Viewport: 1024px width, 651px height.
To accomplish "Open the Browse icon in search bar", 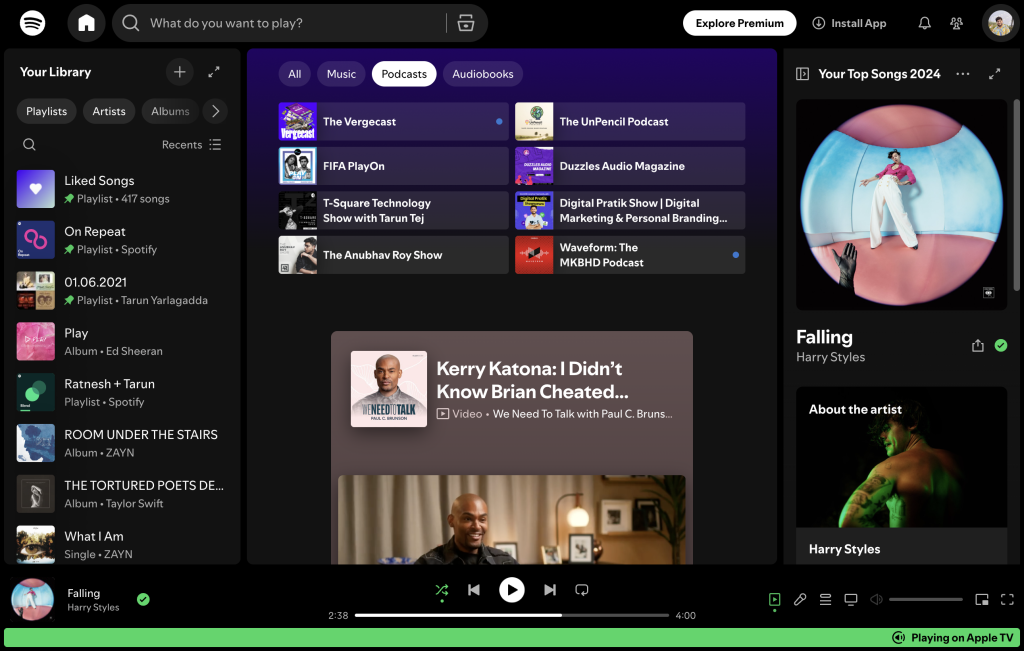I will [466, 23].
